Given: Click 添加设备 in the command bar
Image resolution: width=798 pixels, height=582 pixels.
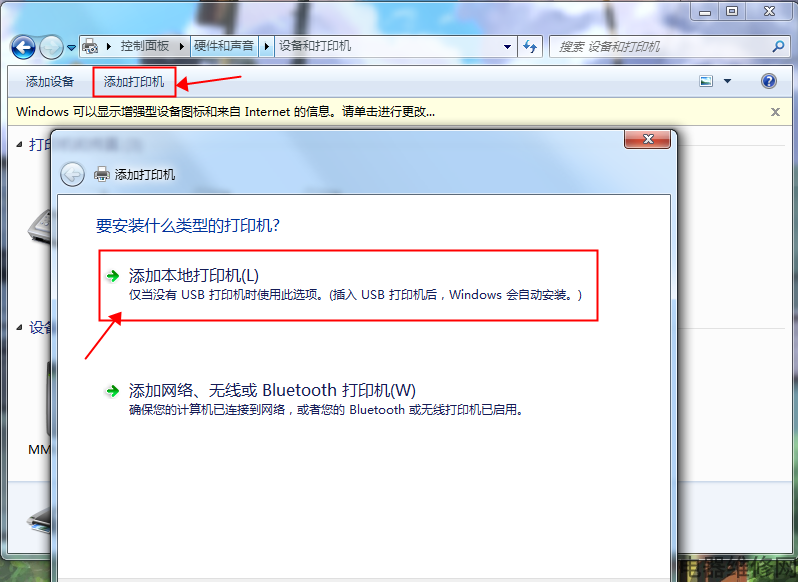Looking at the screenshot, I should [50, 81].
